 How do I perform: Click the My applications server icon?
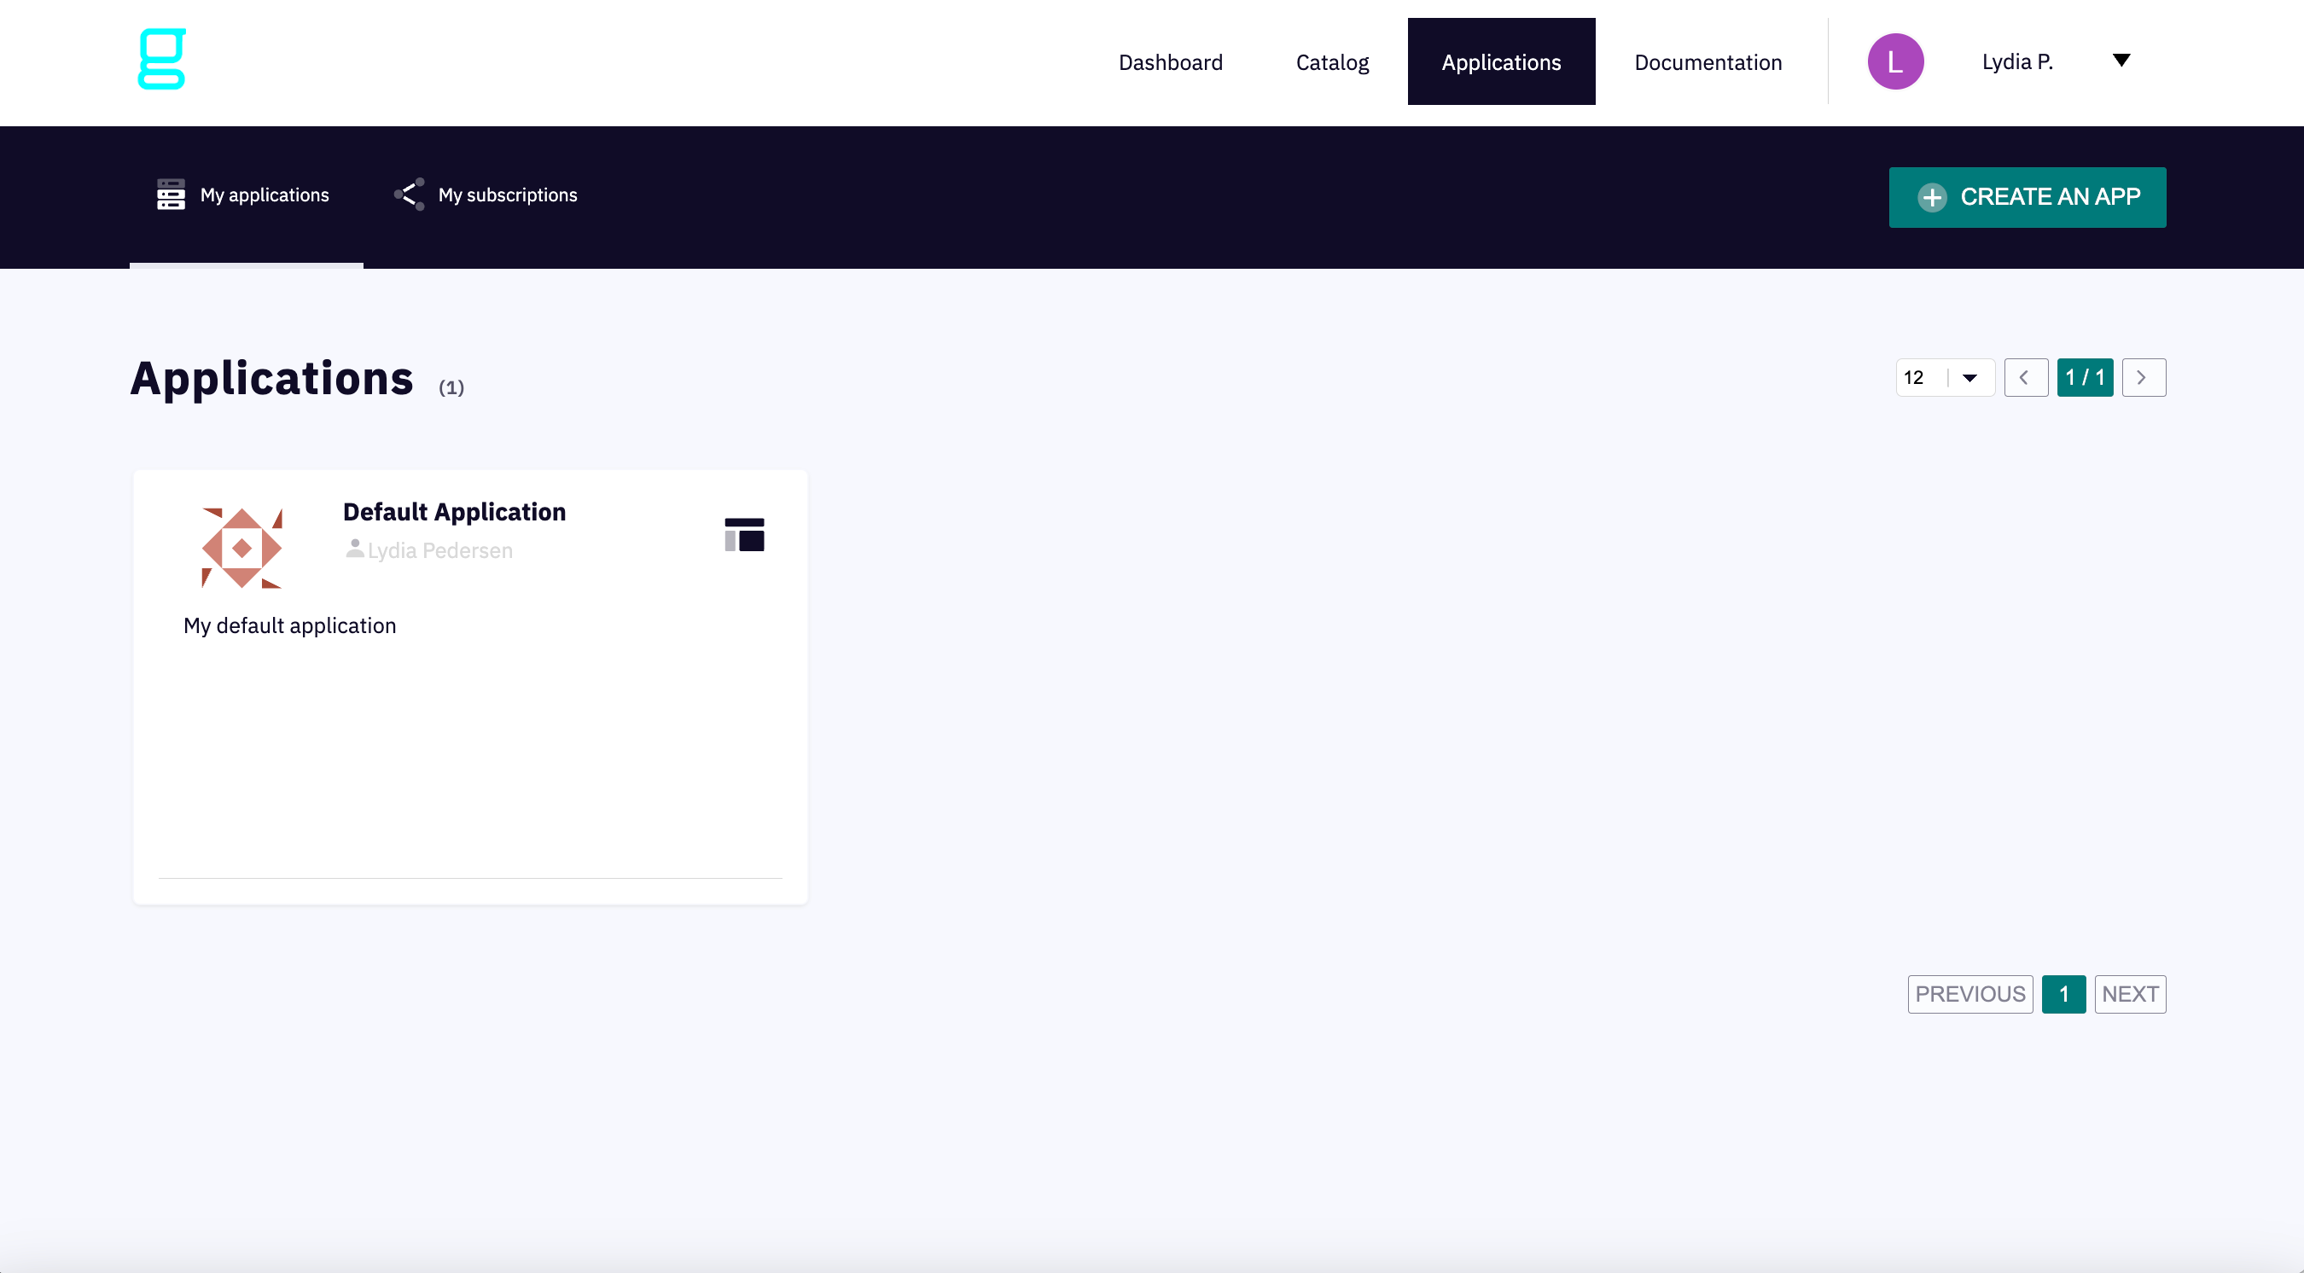click(171, 195)
